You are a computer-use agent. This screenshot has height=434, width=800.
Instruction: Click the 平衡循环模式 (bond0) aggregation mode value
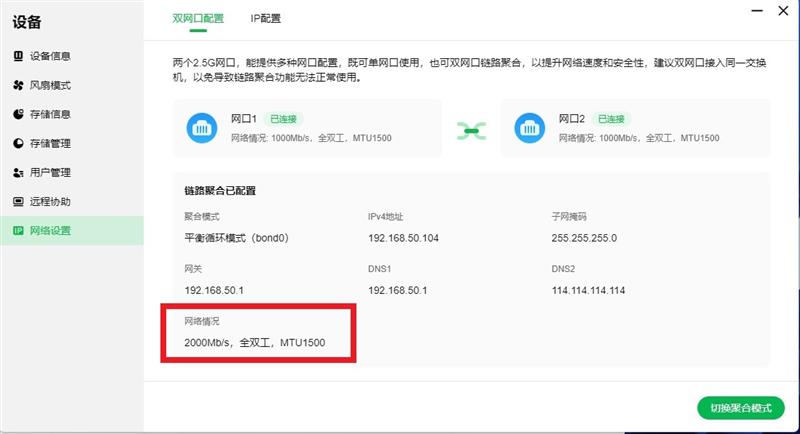coord(231,239)
